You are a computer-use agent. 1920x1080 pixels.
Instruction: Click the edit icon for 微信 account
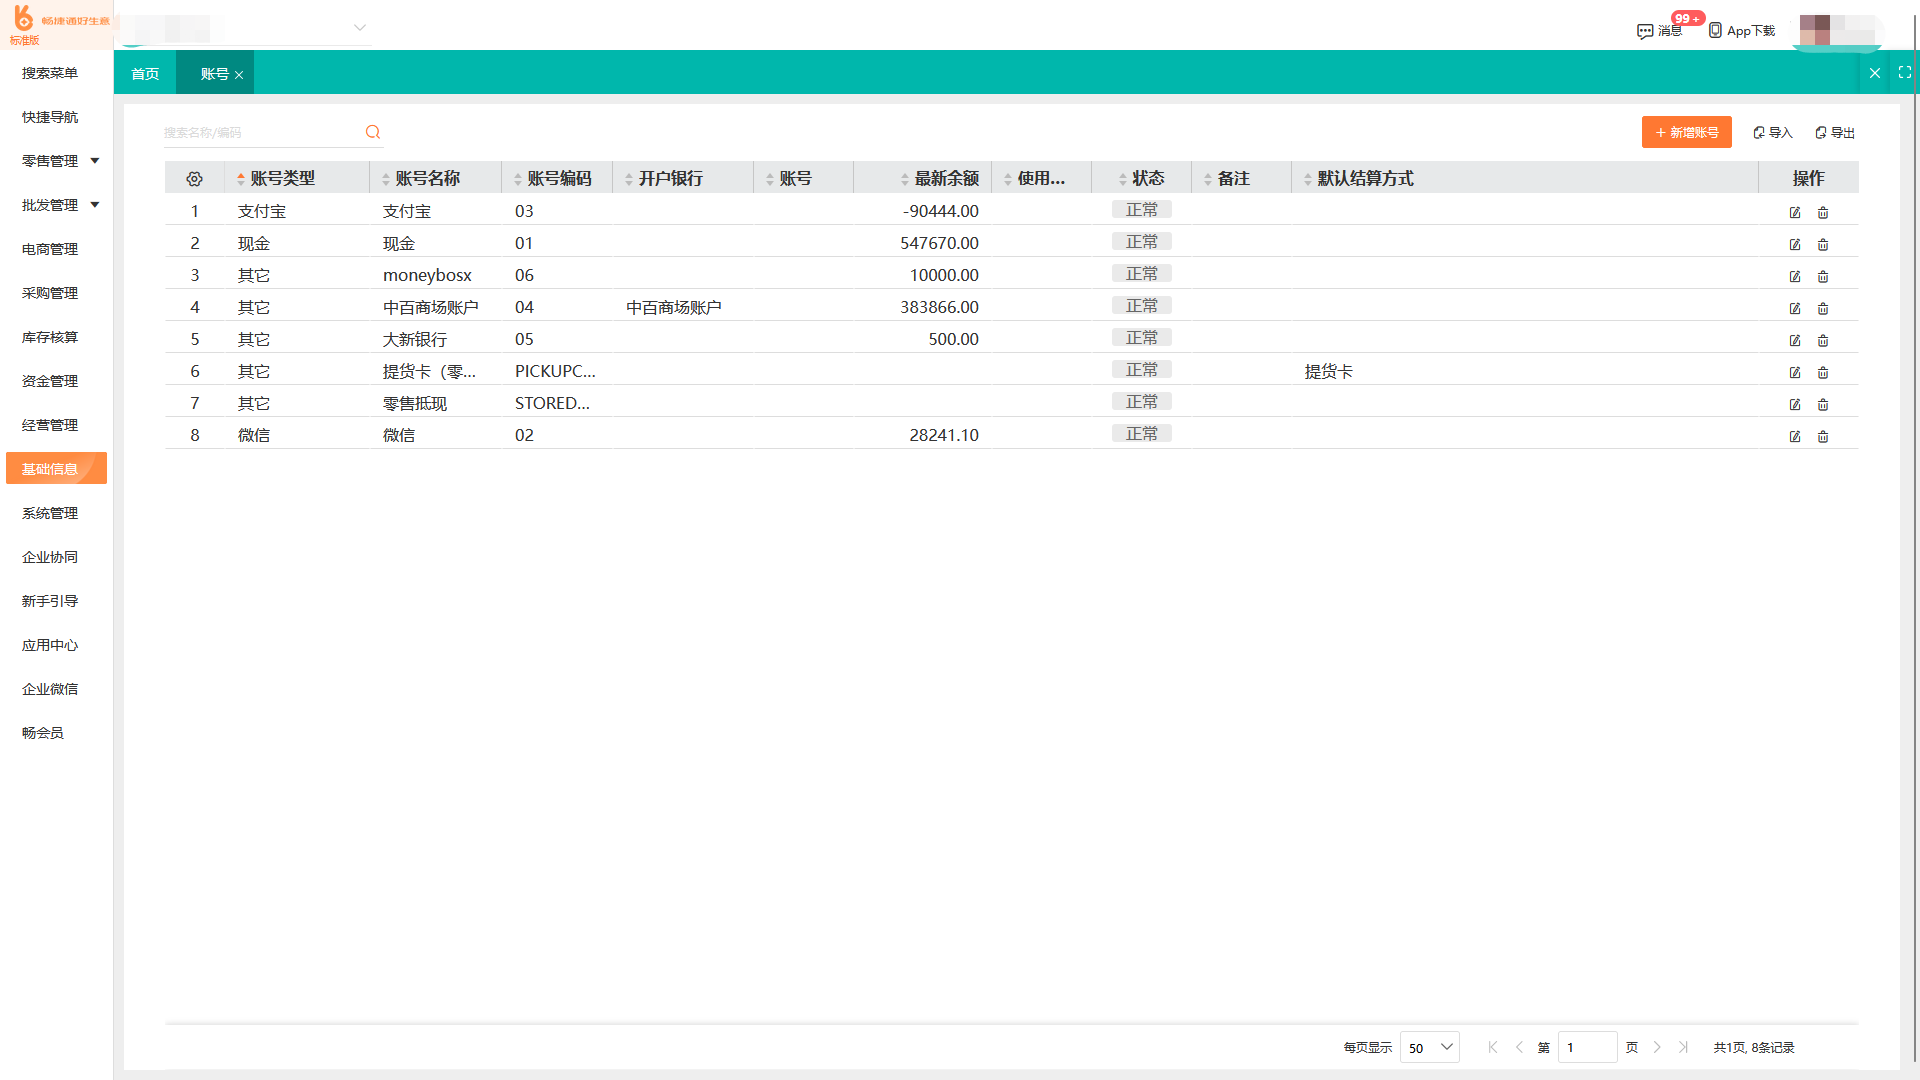[x=1795, y=434]
